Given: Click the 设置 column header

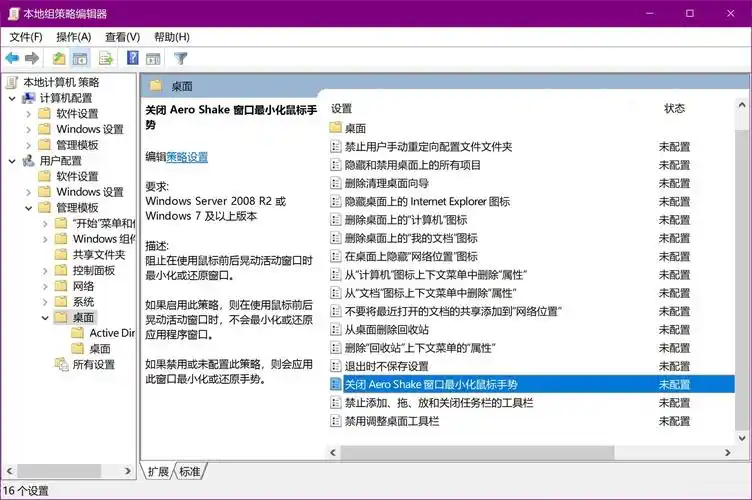Looking at the screenshot, I should [x=342, y=108].
